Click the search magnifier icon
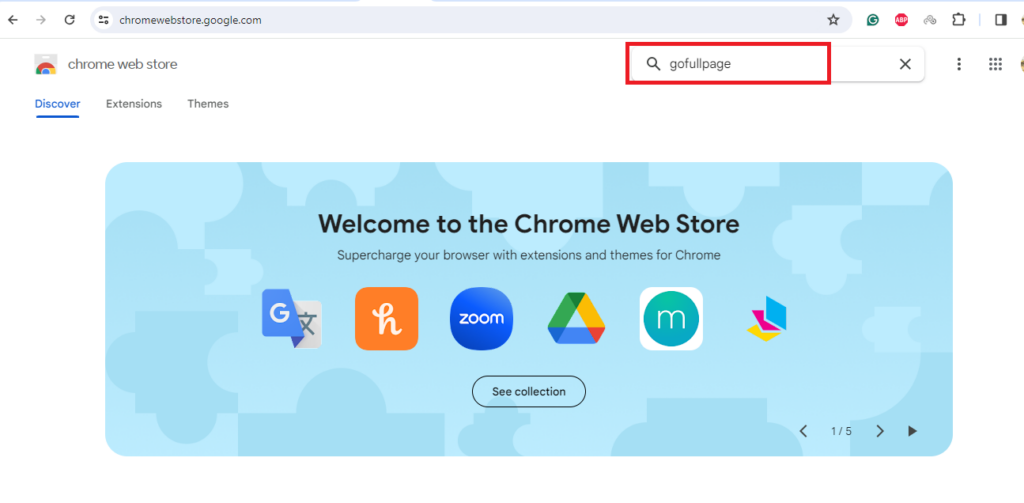 click(653, 63)
